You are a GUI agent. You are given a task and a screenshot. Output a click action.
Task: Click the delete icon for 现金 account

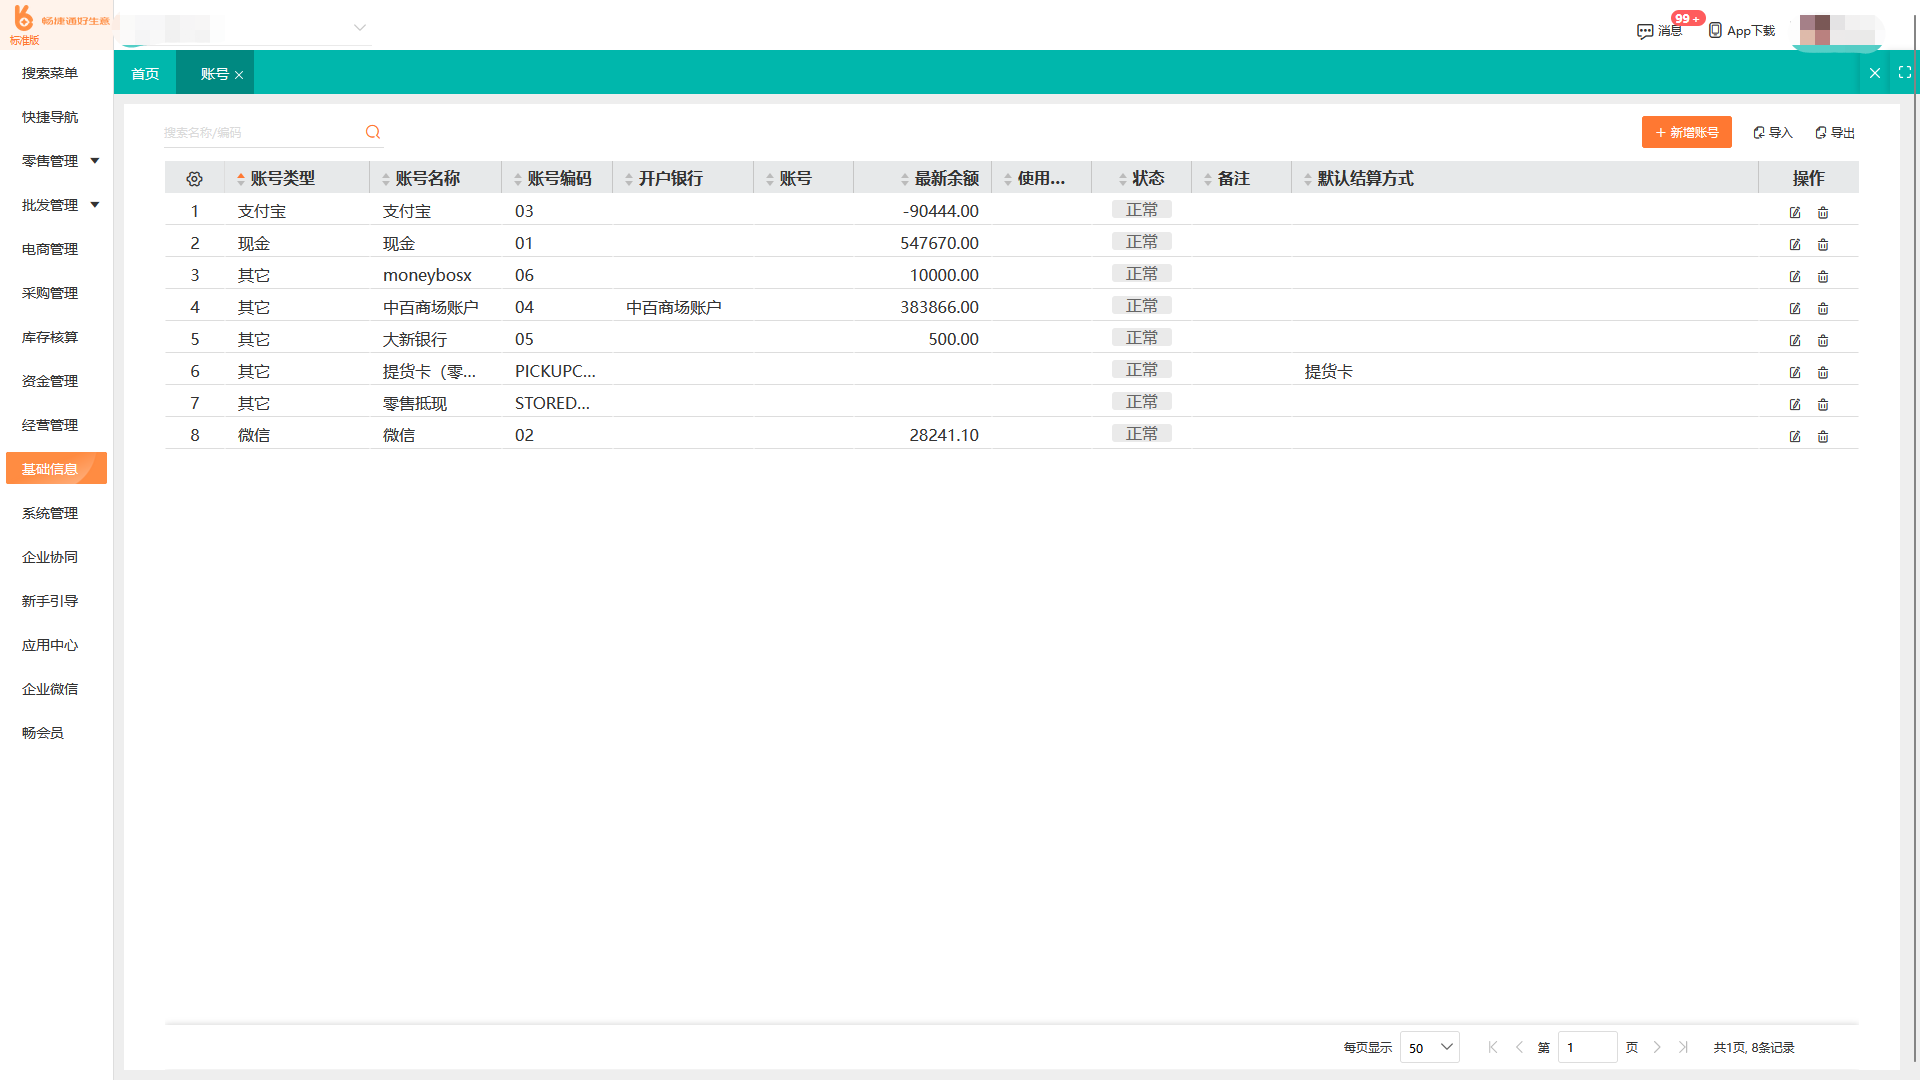1824,243
